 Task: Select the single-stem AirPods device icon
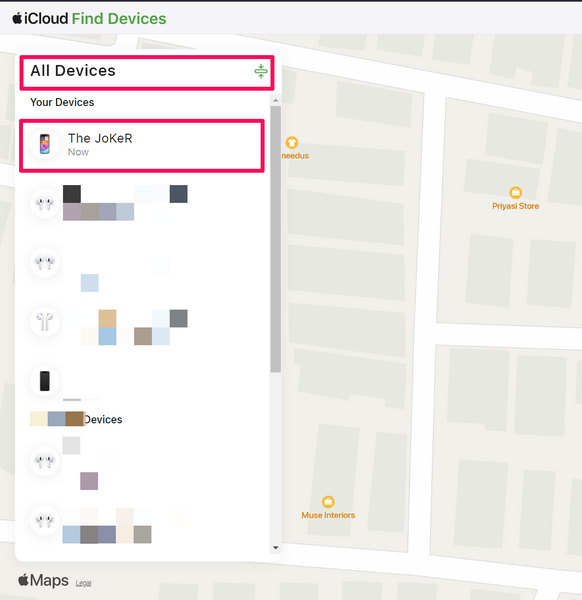pos(45,322)
